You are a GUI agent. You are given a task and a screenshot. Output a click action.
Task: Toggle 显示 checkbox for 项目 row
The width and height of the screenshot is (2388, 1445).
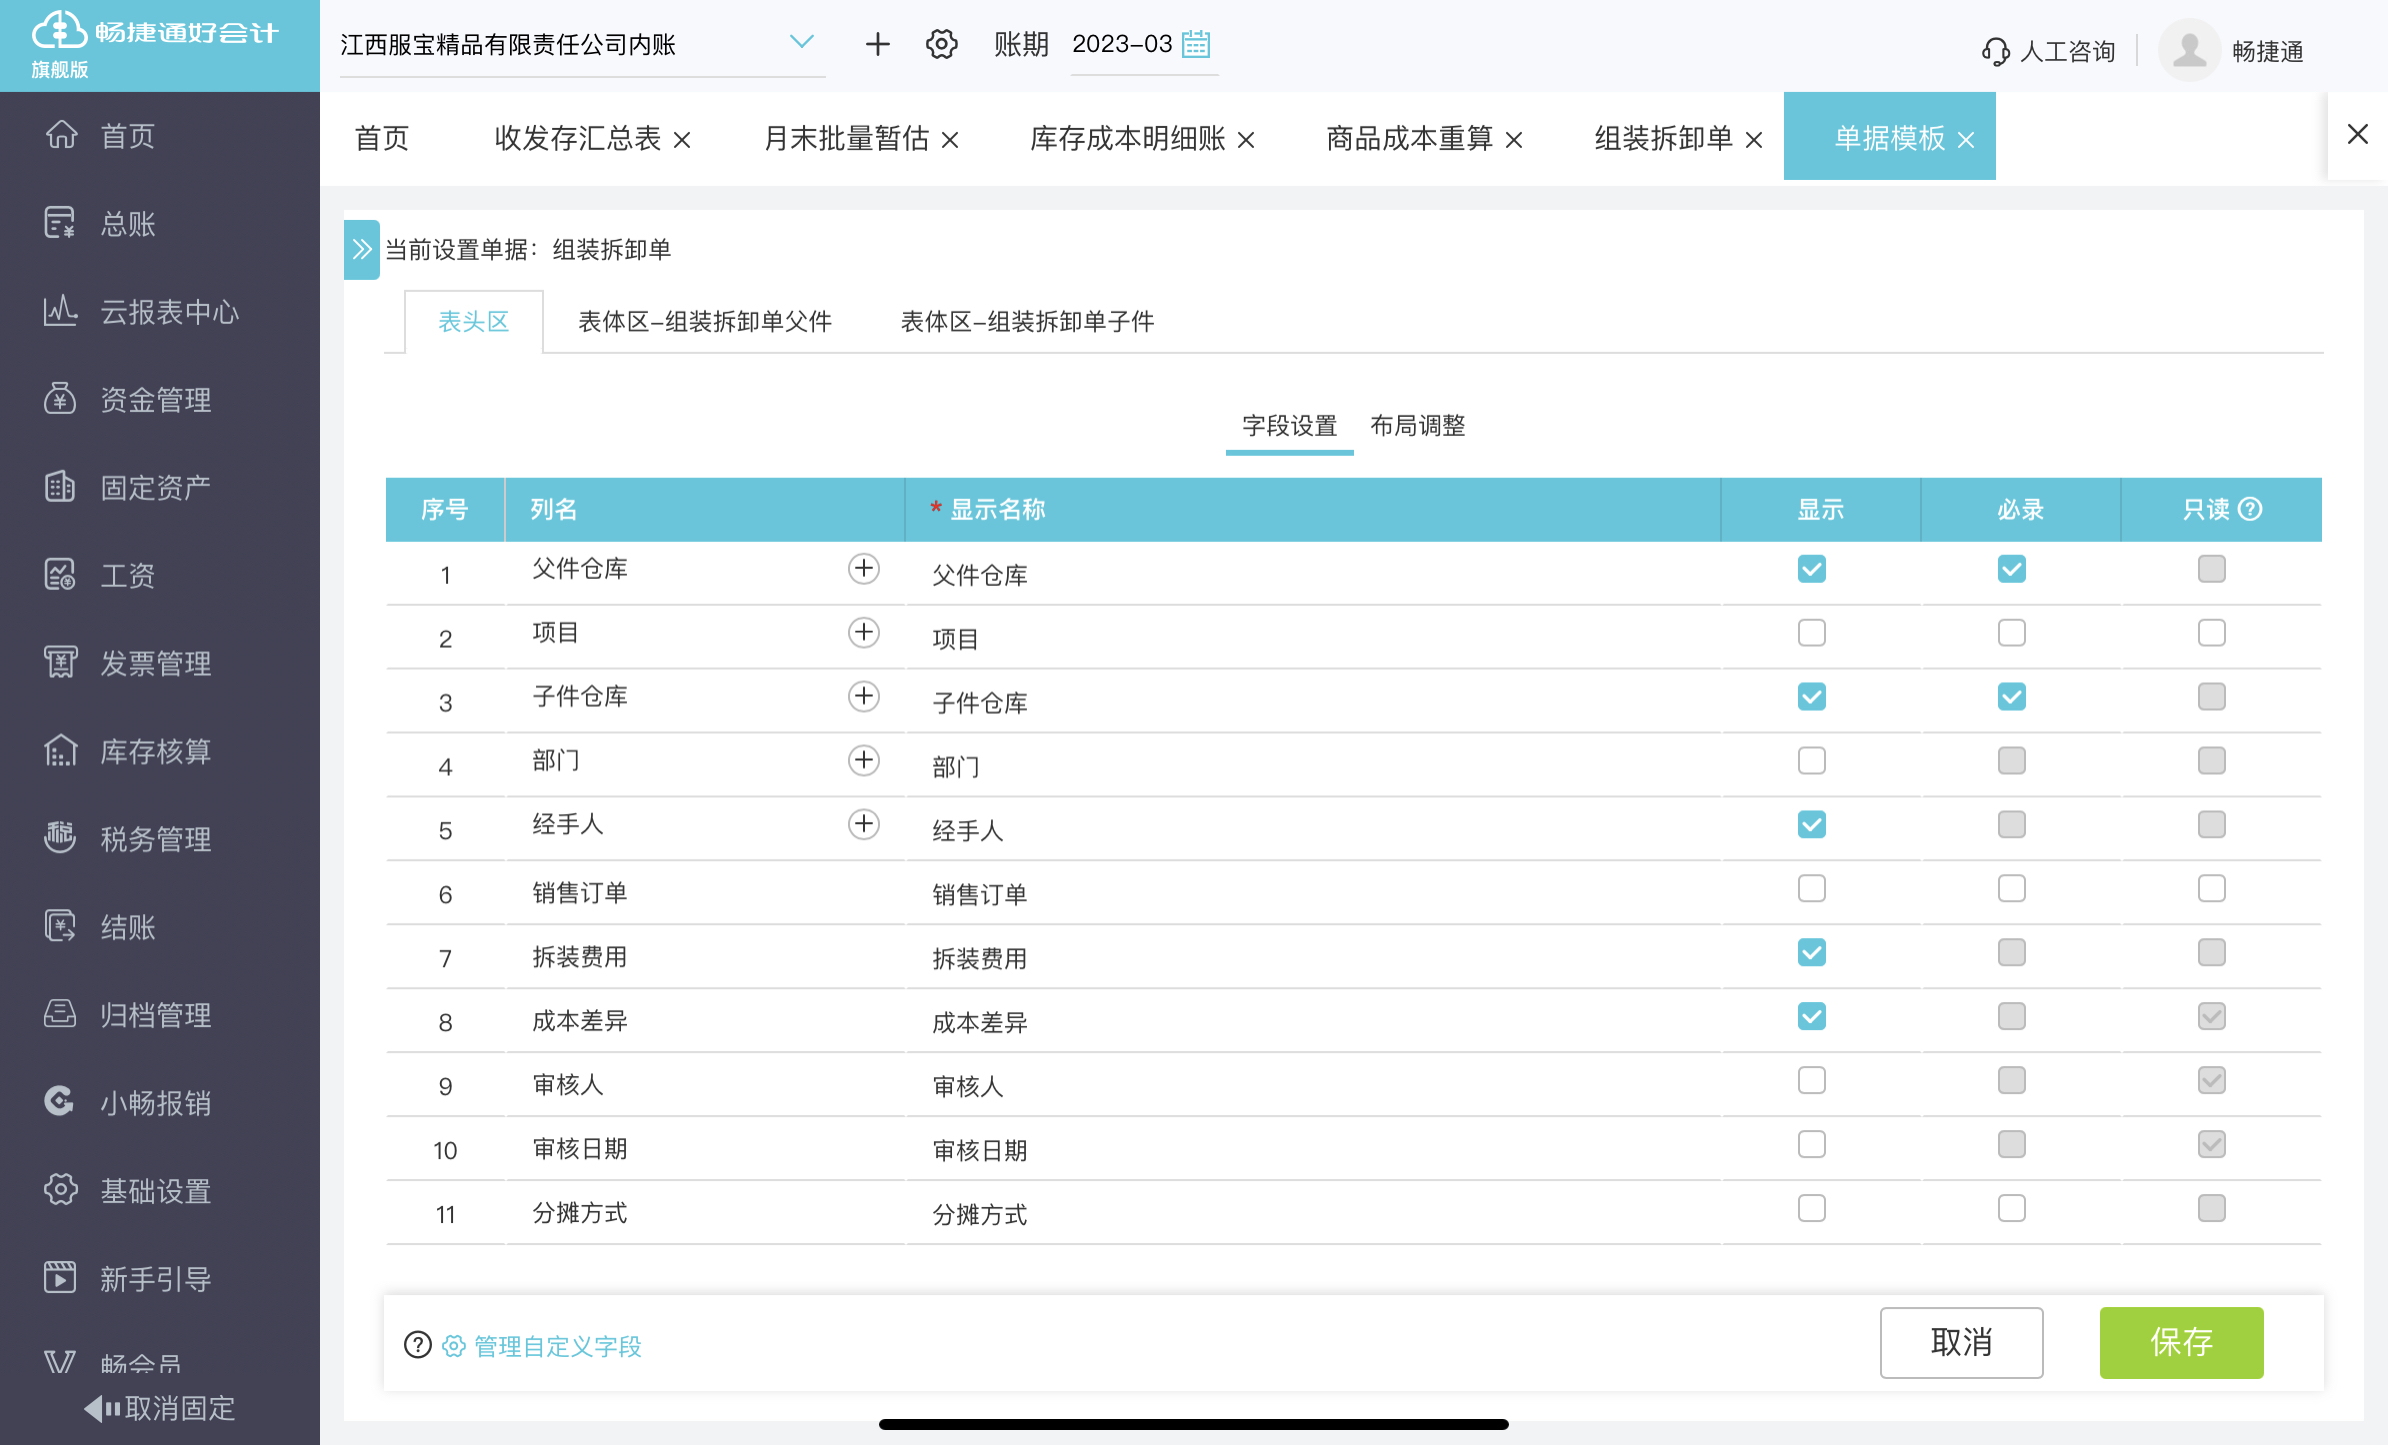pos(1811,633)
